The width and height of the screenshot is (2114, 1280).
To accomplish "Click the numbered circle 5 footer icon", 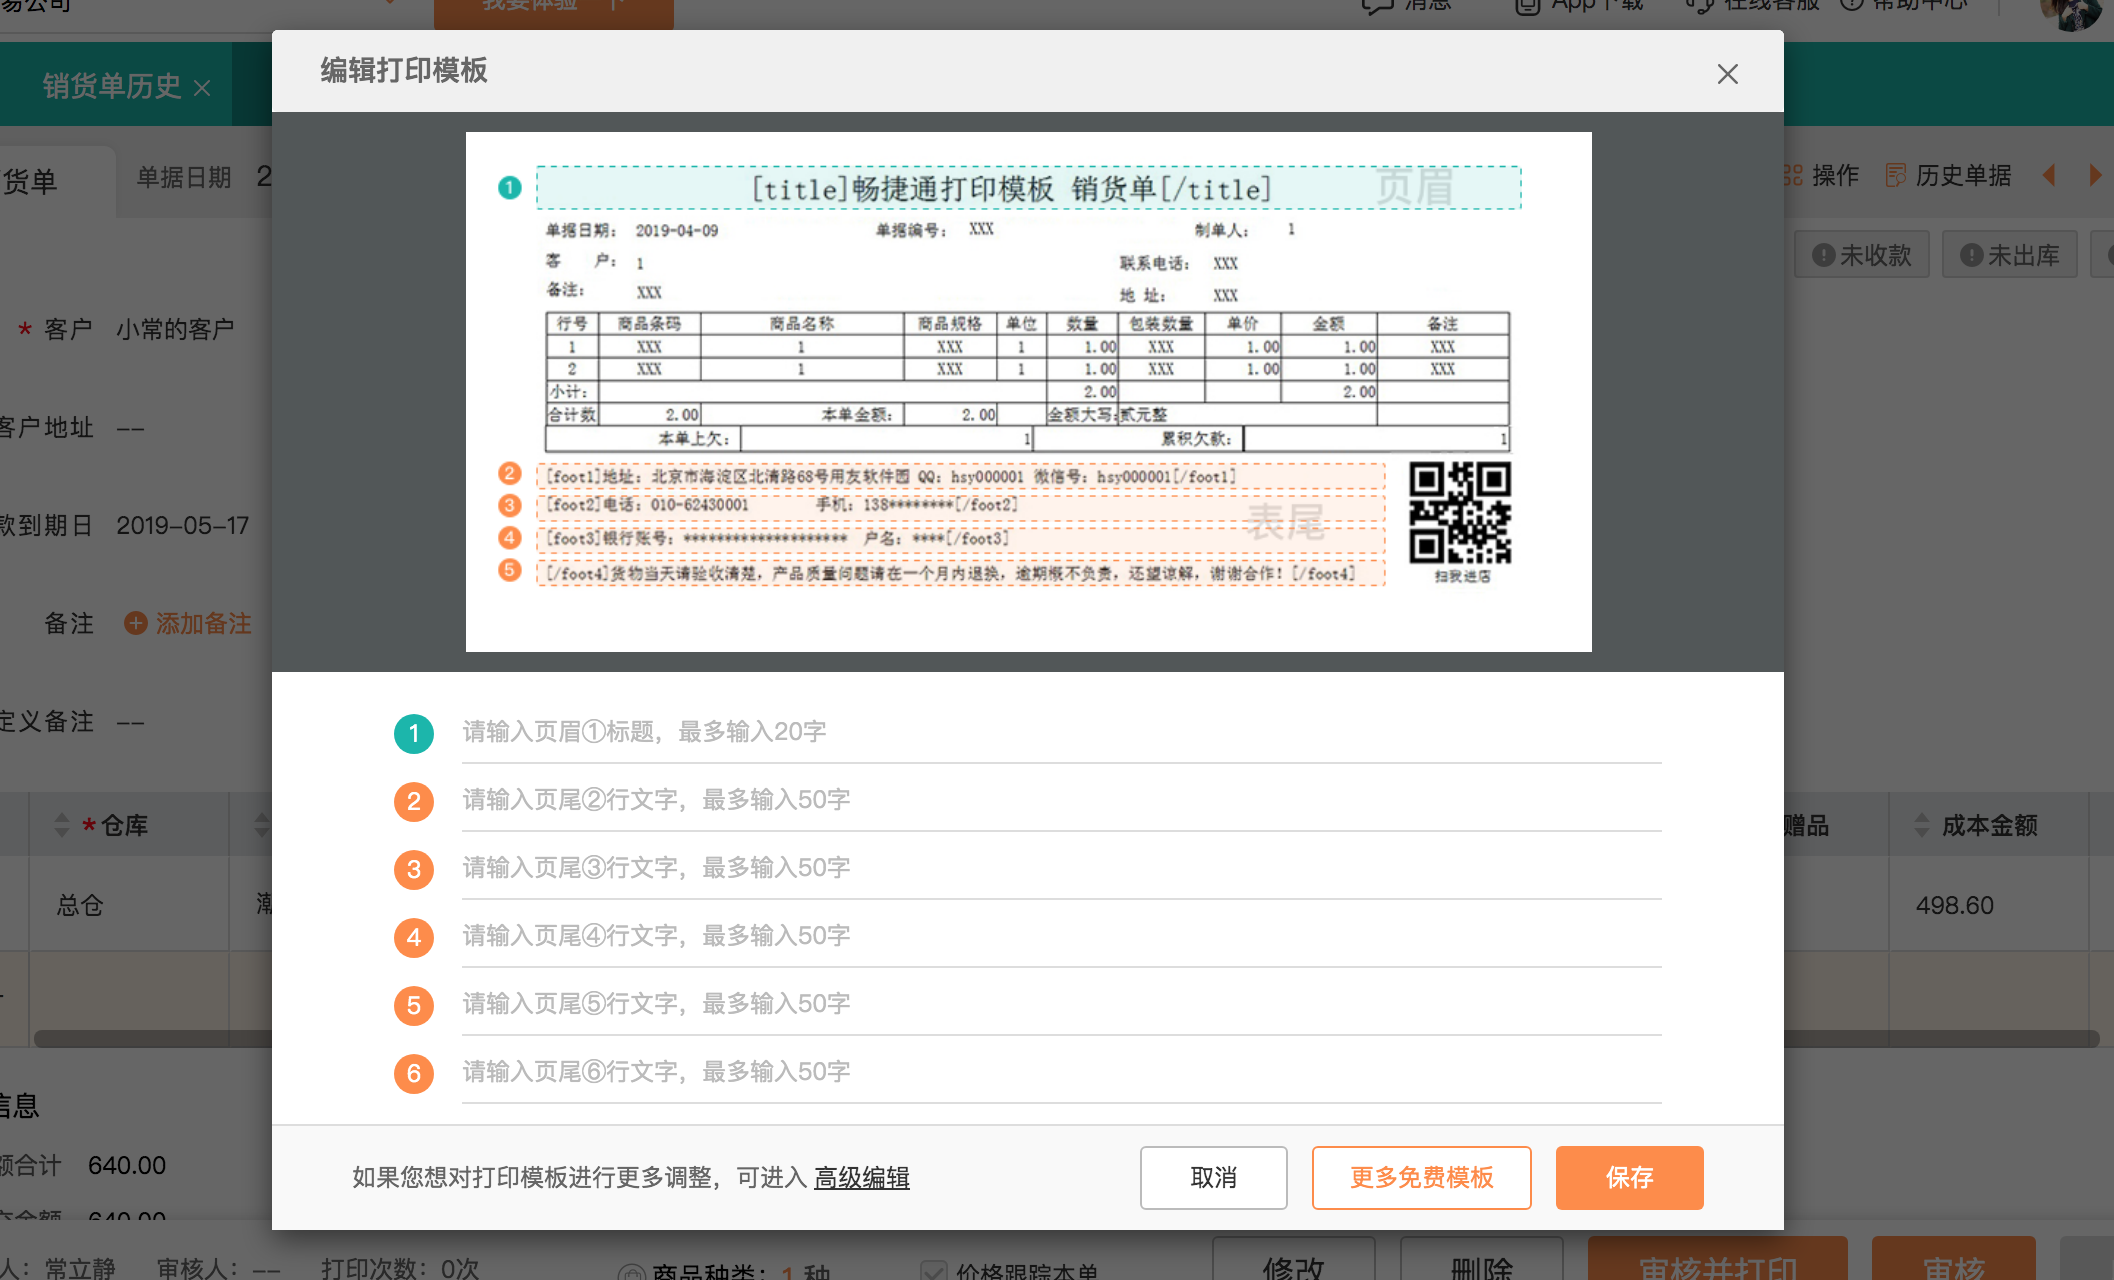I will tap(417, 1004).
